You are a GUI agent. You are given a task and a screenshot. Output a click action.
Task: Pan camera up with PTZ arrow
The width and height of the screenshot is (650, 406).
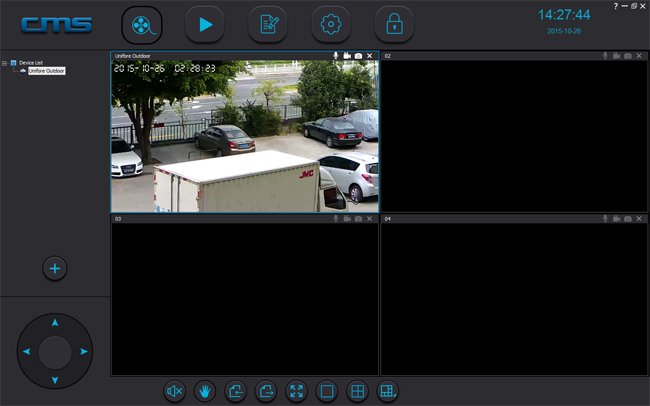coord(55,323)
